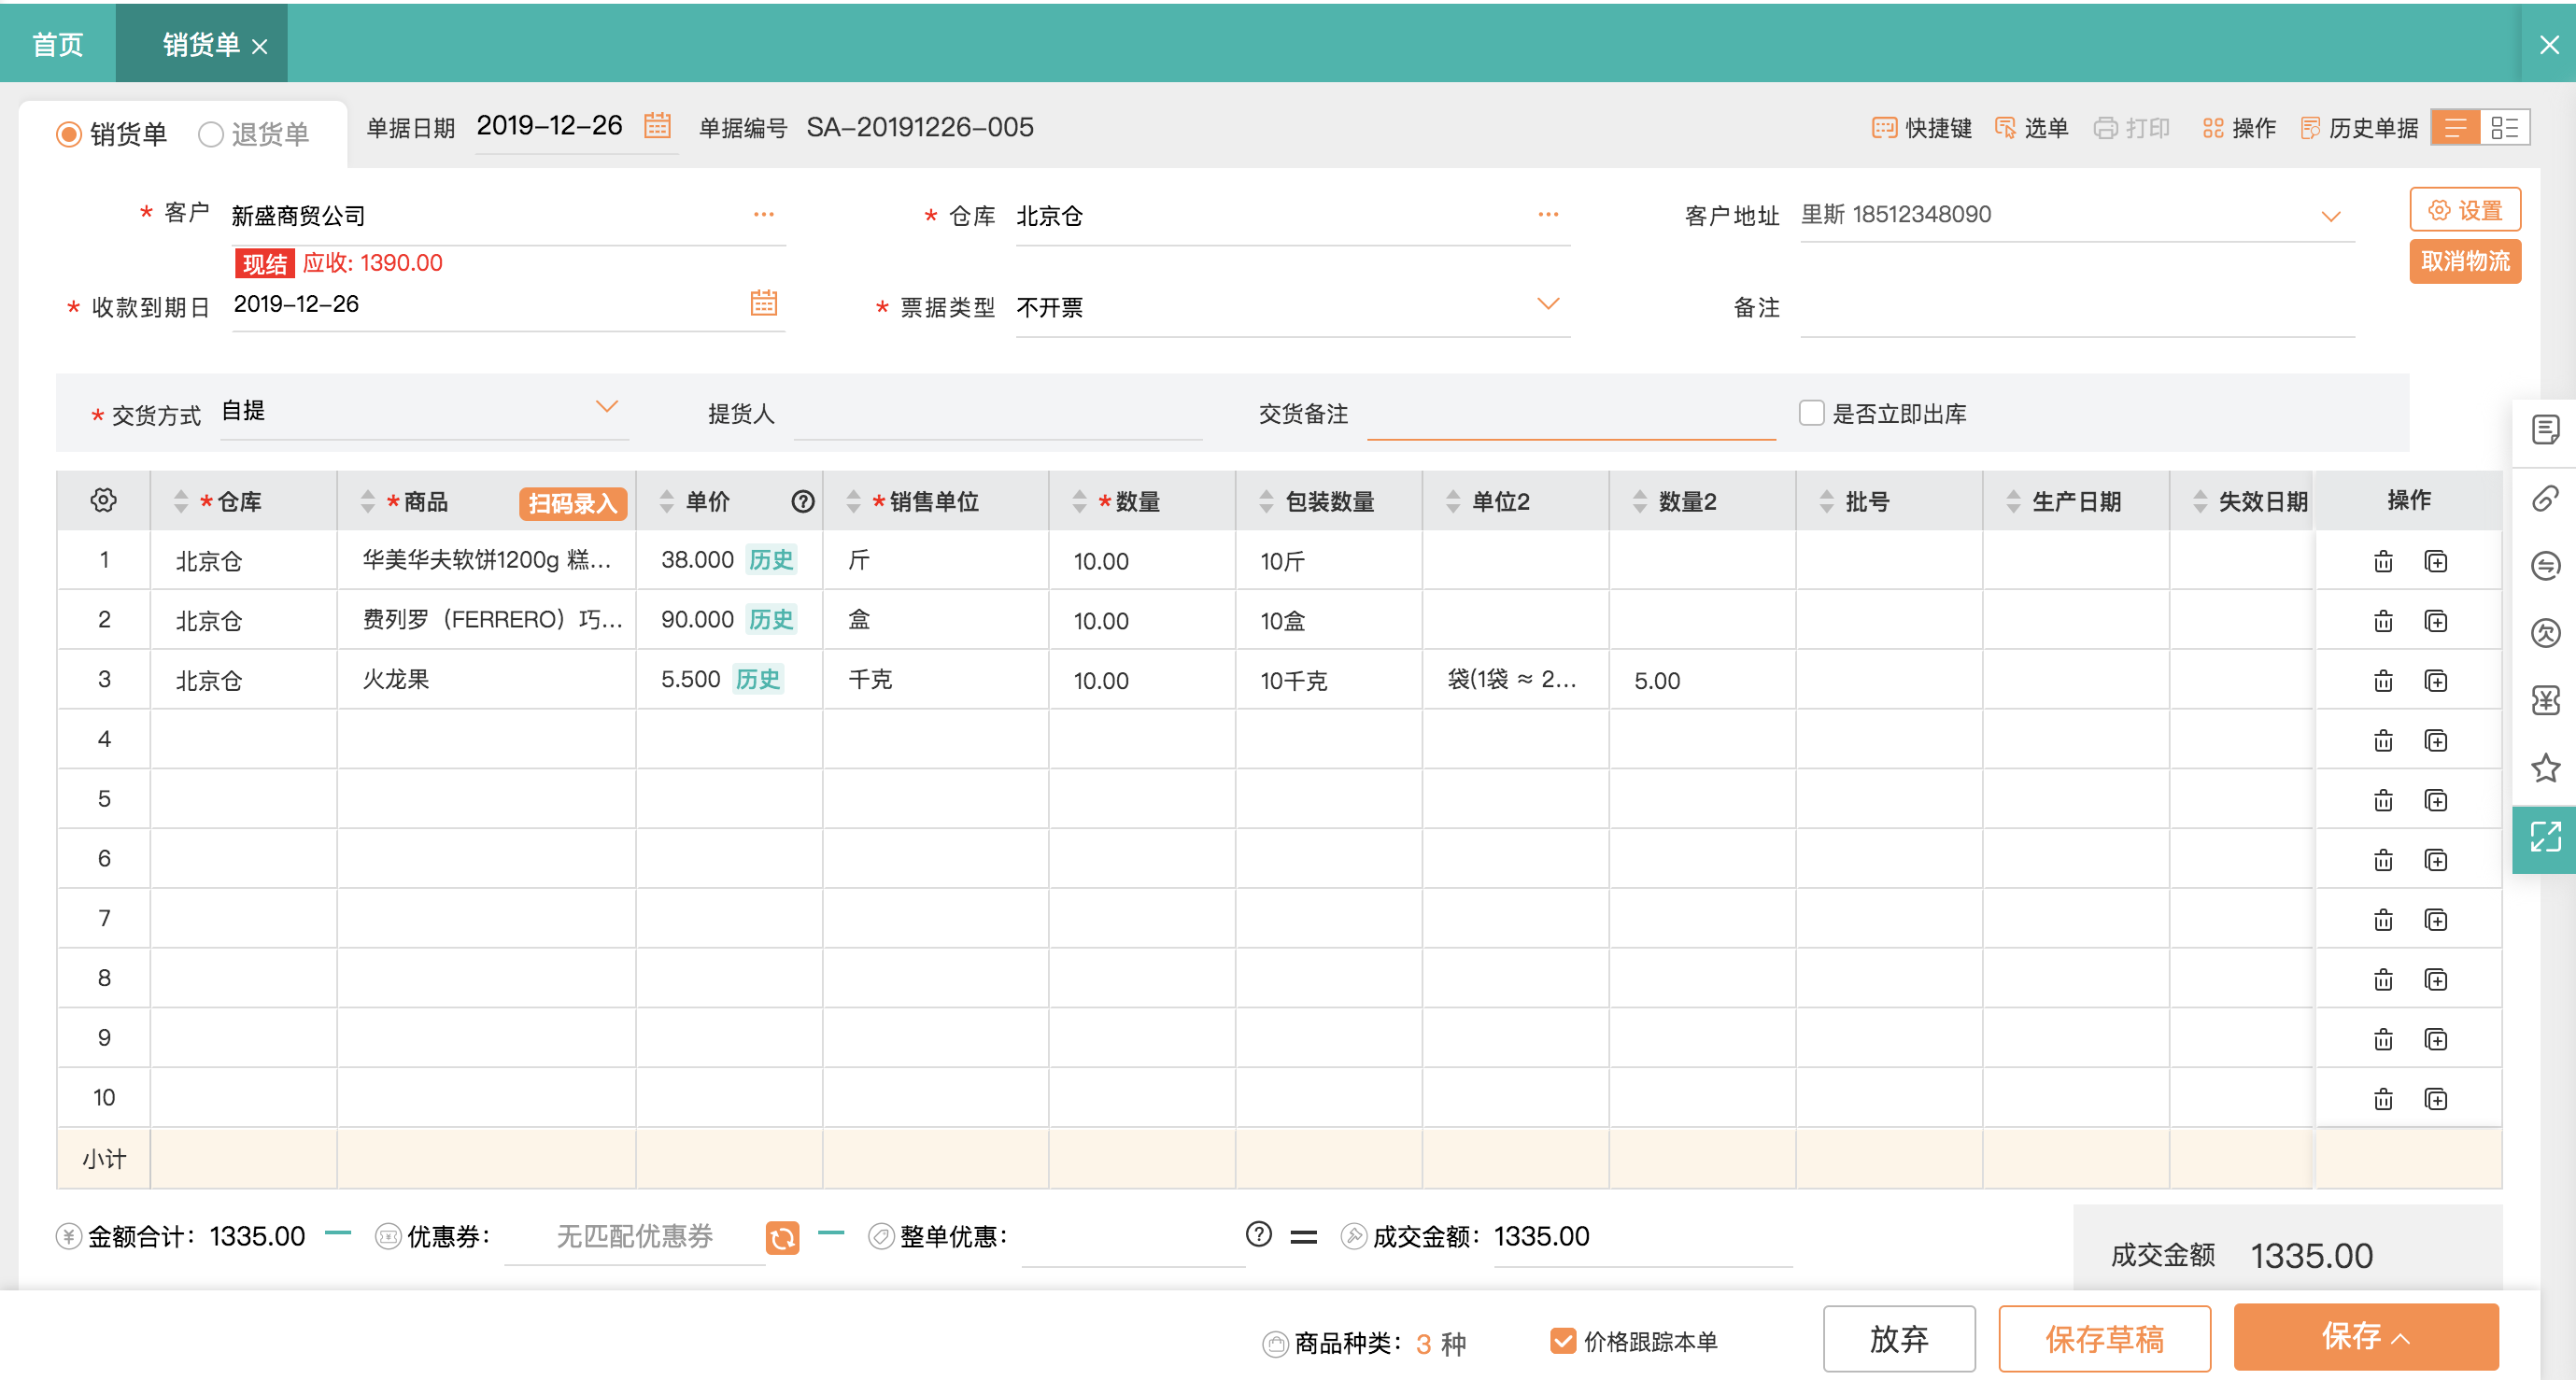This screenshot has width=2576, height=1380.
Task: Click price tracking 价格跟踪本单 checkbox
Action: coord(1564,1337)
